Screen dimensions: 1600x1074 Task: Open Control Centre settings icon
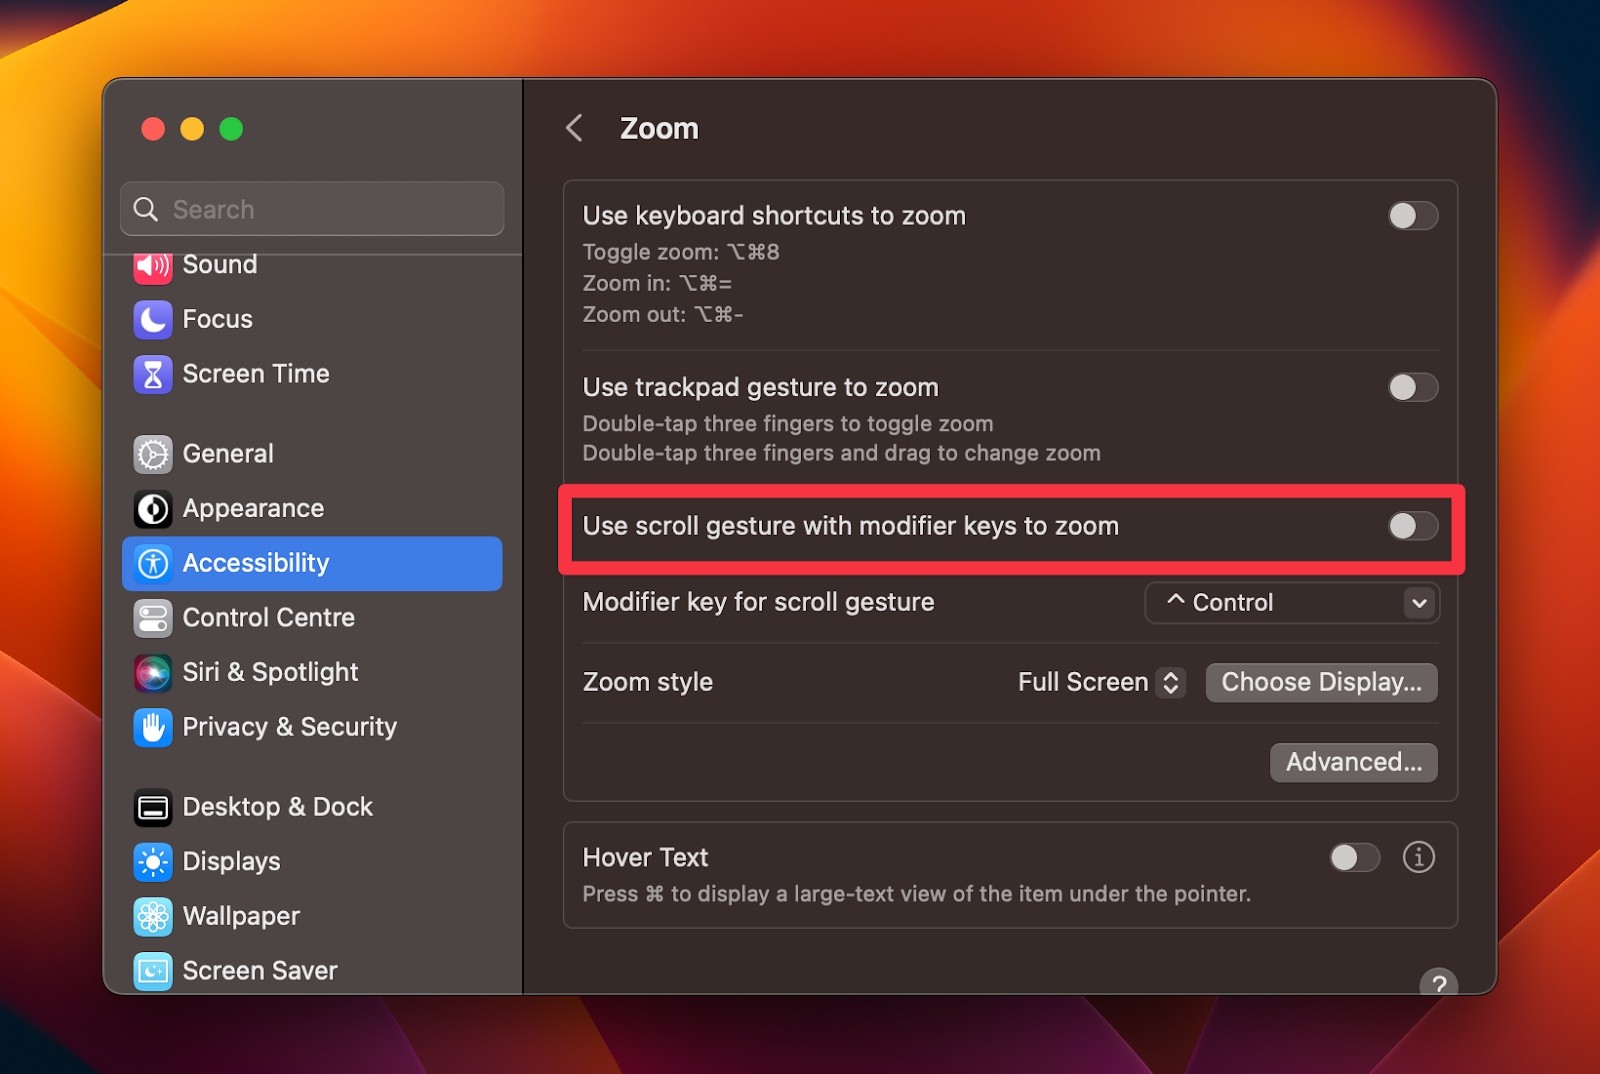pos(152,618)
